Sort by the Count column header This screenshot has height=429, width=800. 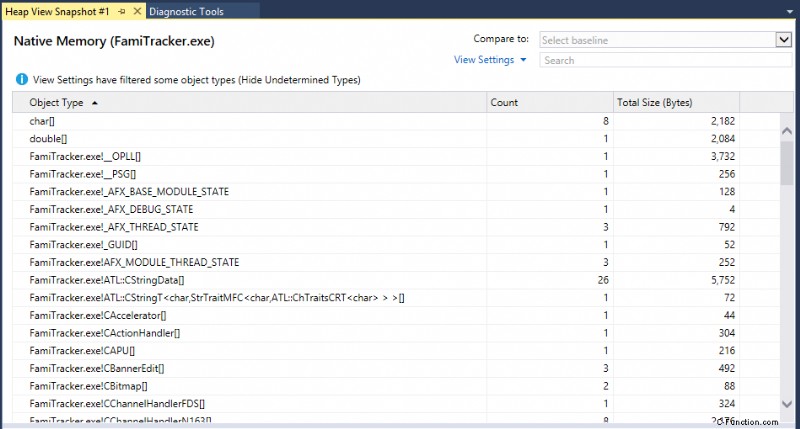550,103
